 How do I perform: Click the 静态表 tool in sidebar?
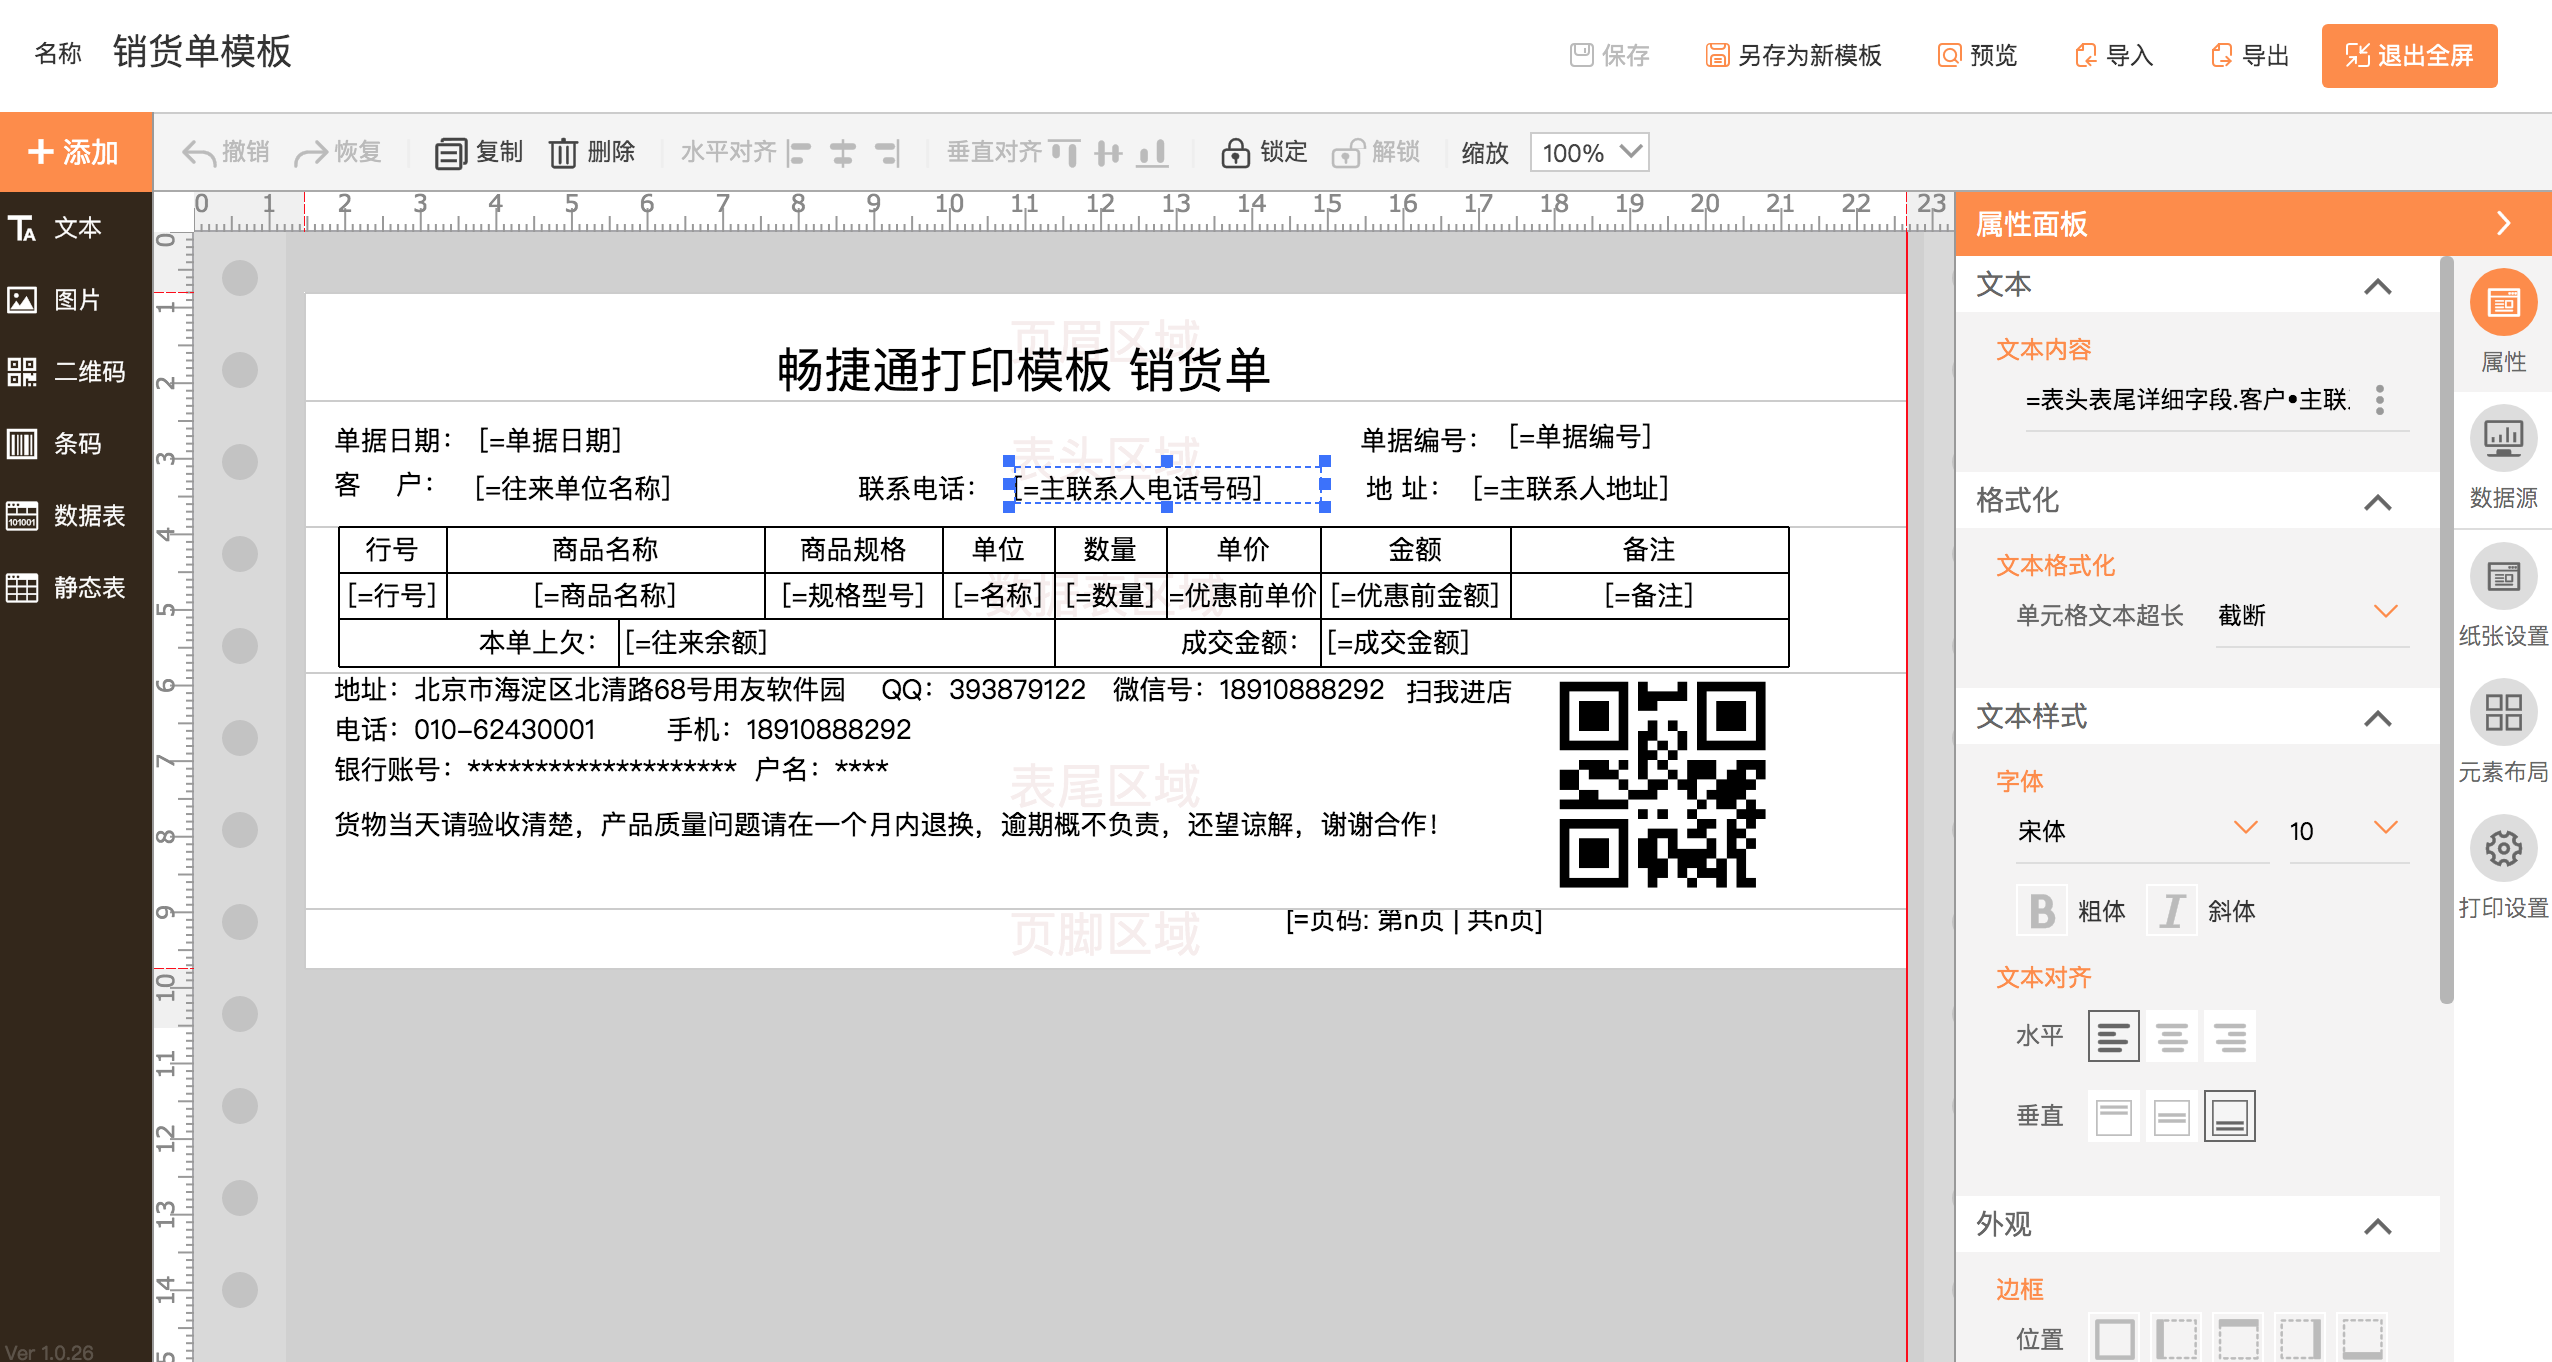tap(68, 586)
